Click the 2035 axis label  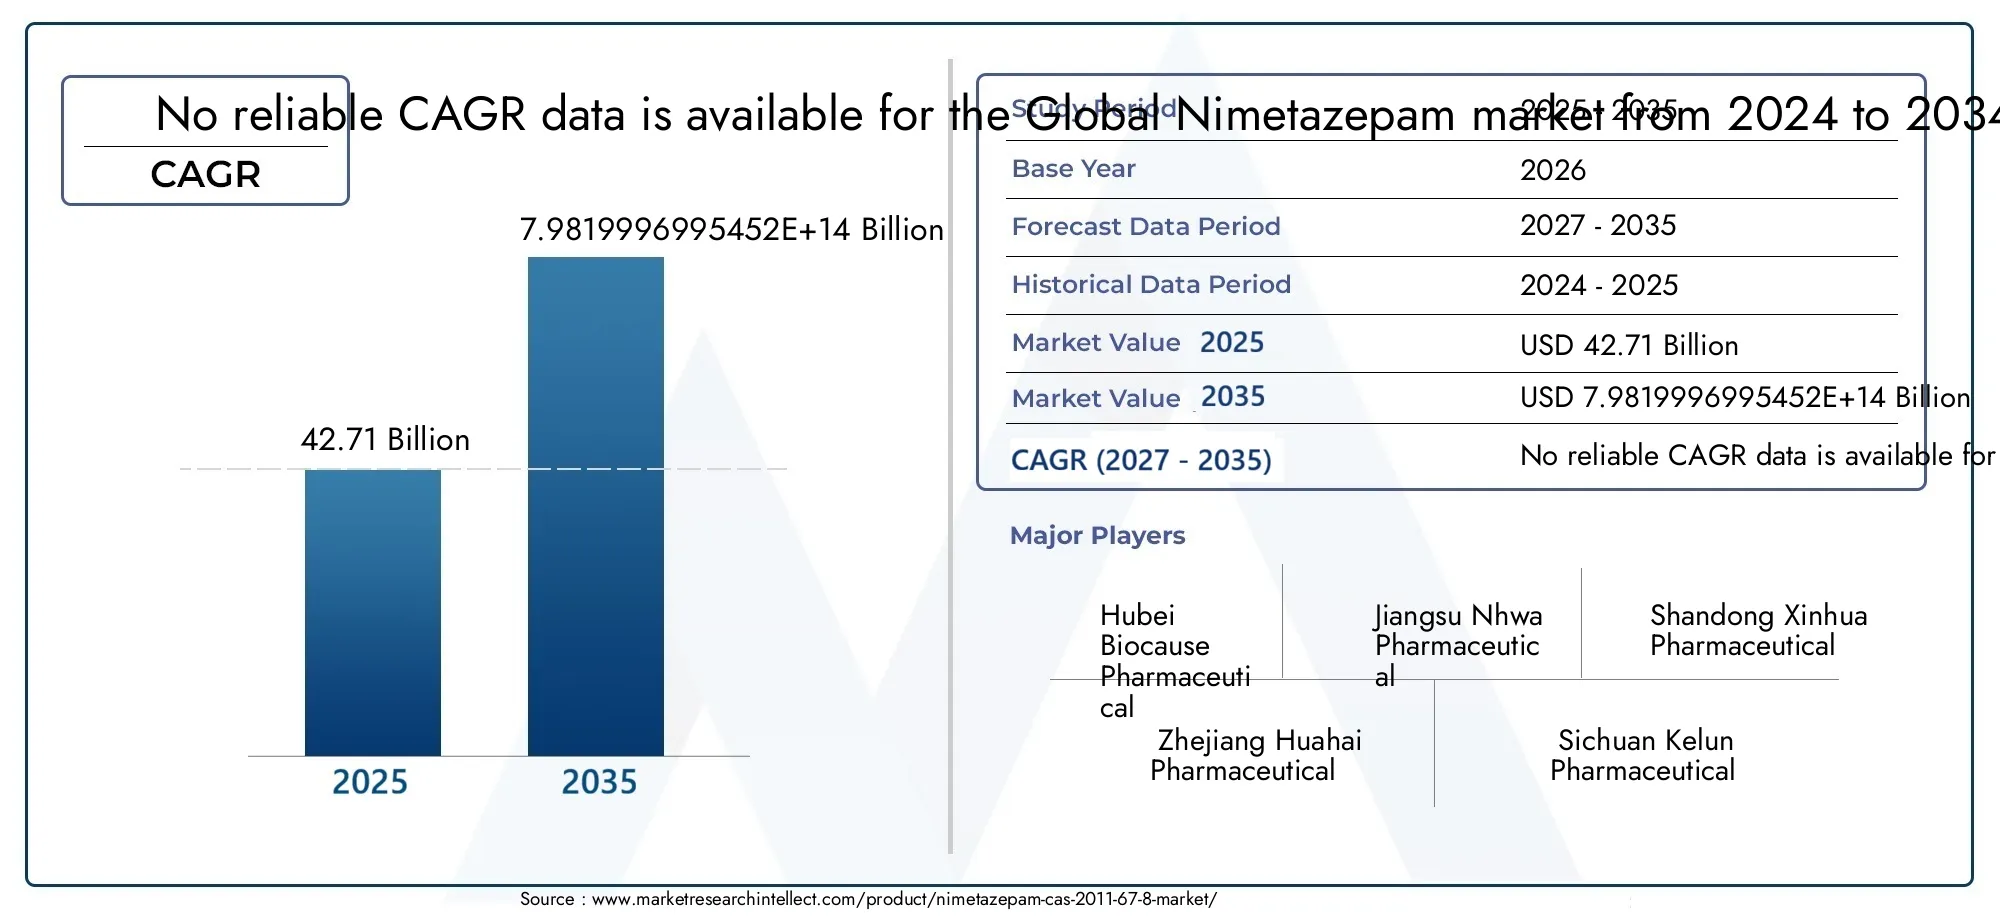click(x=599, y=781)
